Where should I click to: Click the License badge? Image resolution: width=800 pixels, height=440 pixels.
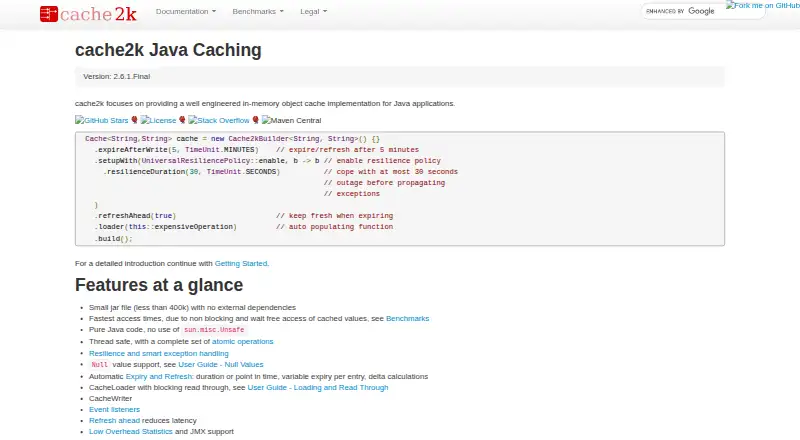(158, 120)
